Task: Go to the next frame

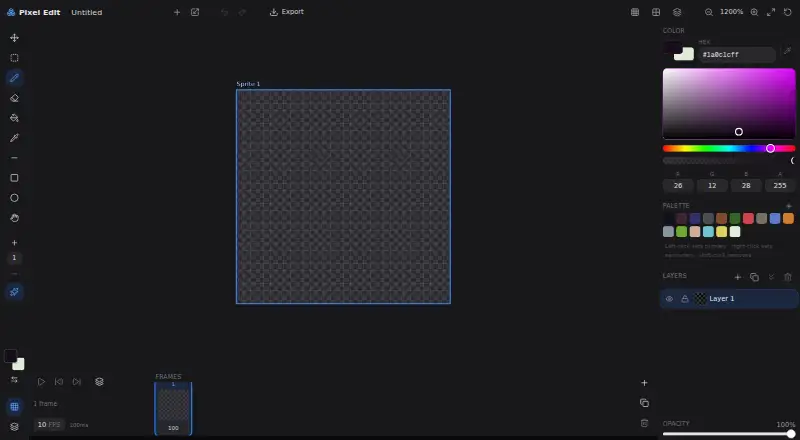Action: coord(77,382)
